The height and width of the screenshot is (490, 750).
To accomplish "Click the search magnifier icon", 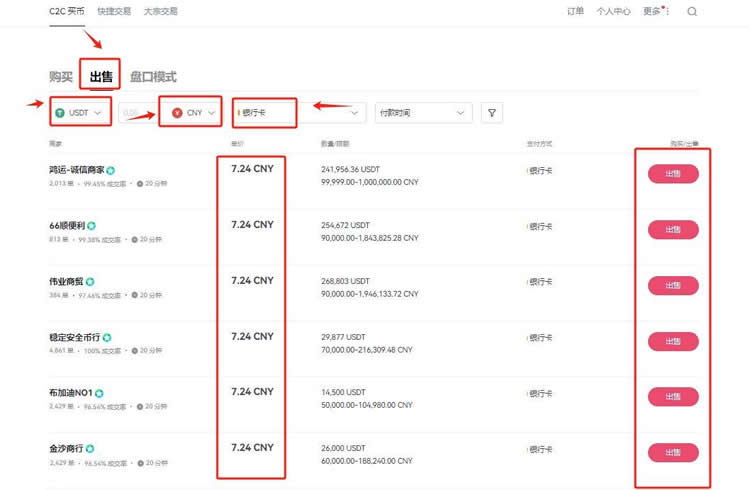I will coord(692,12).
